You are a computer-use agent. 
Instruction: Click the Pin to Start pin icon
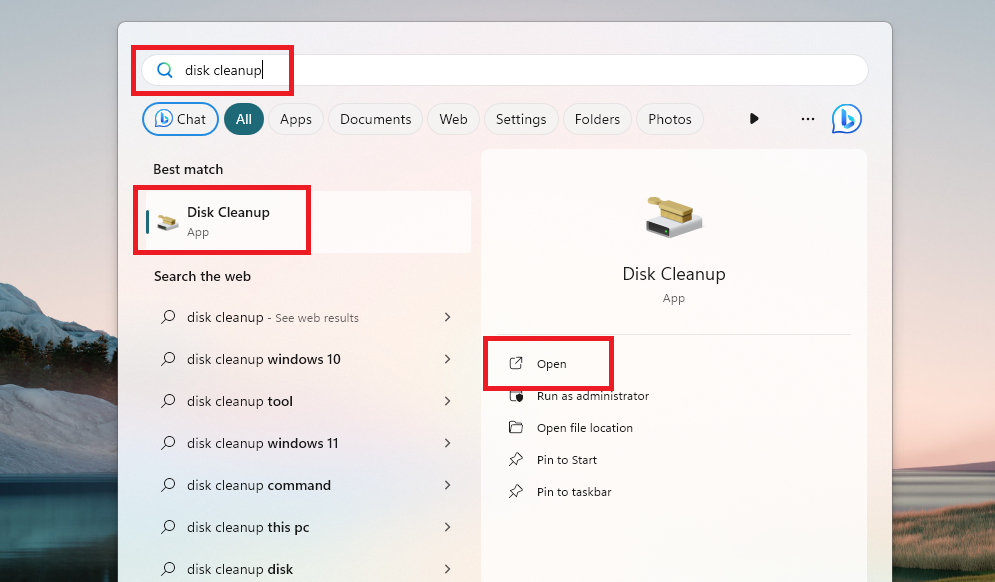point(516,460)
